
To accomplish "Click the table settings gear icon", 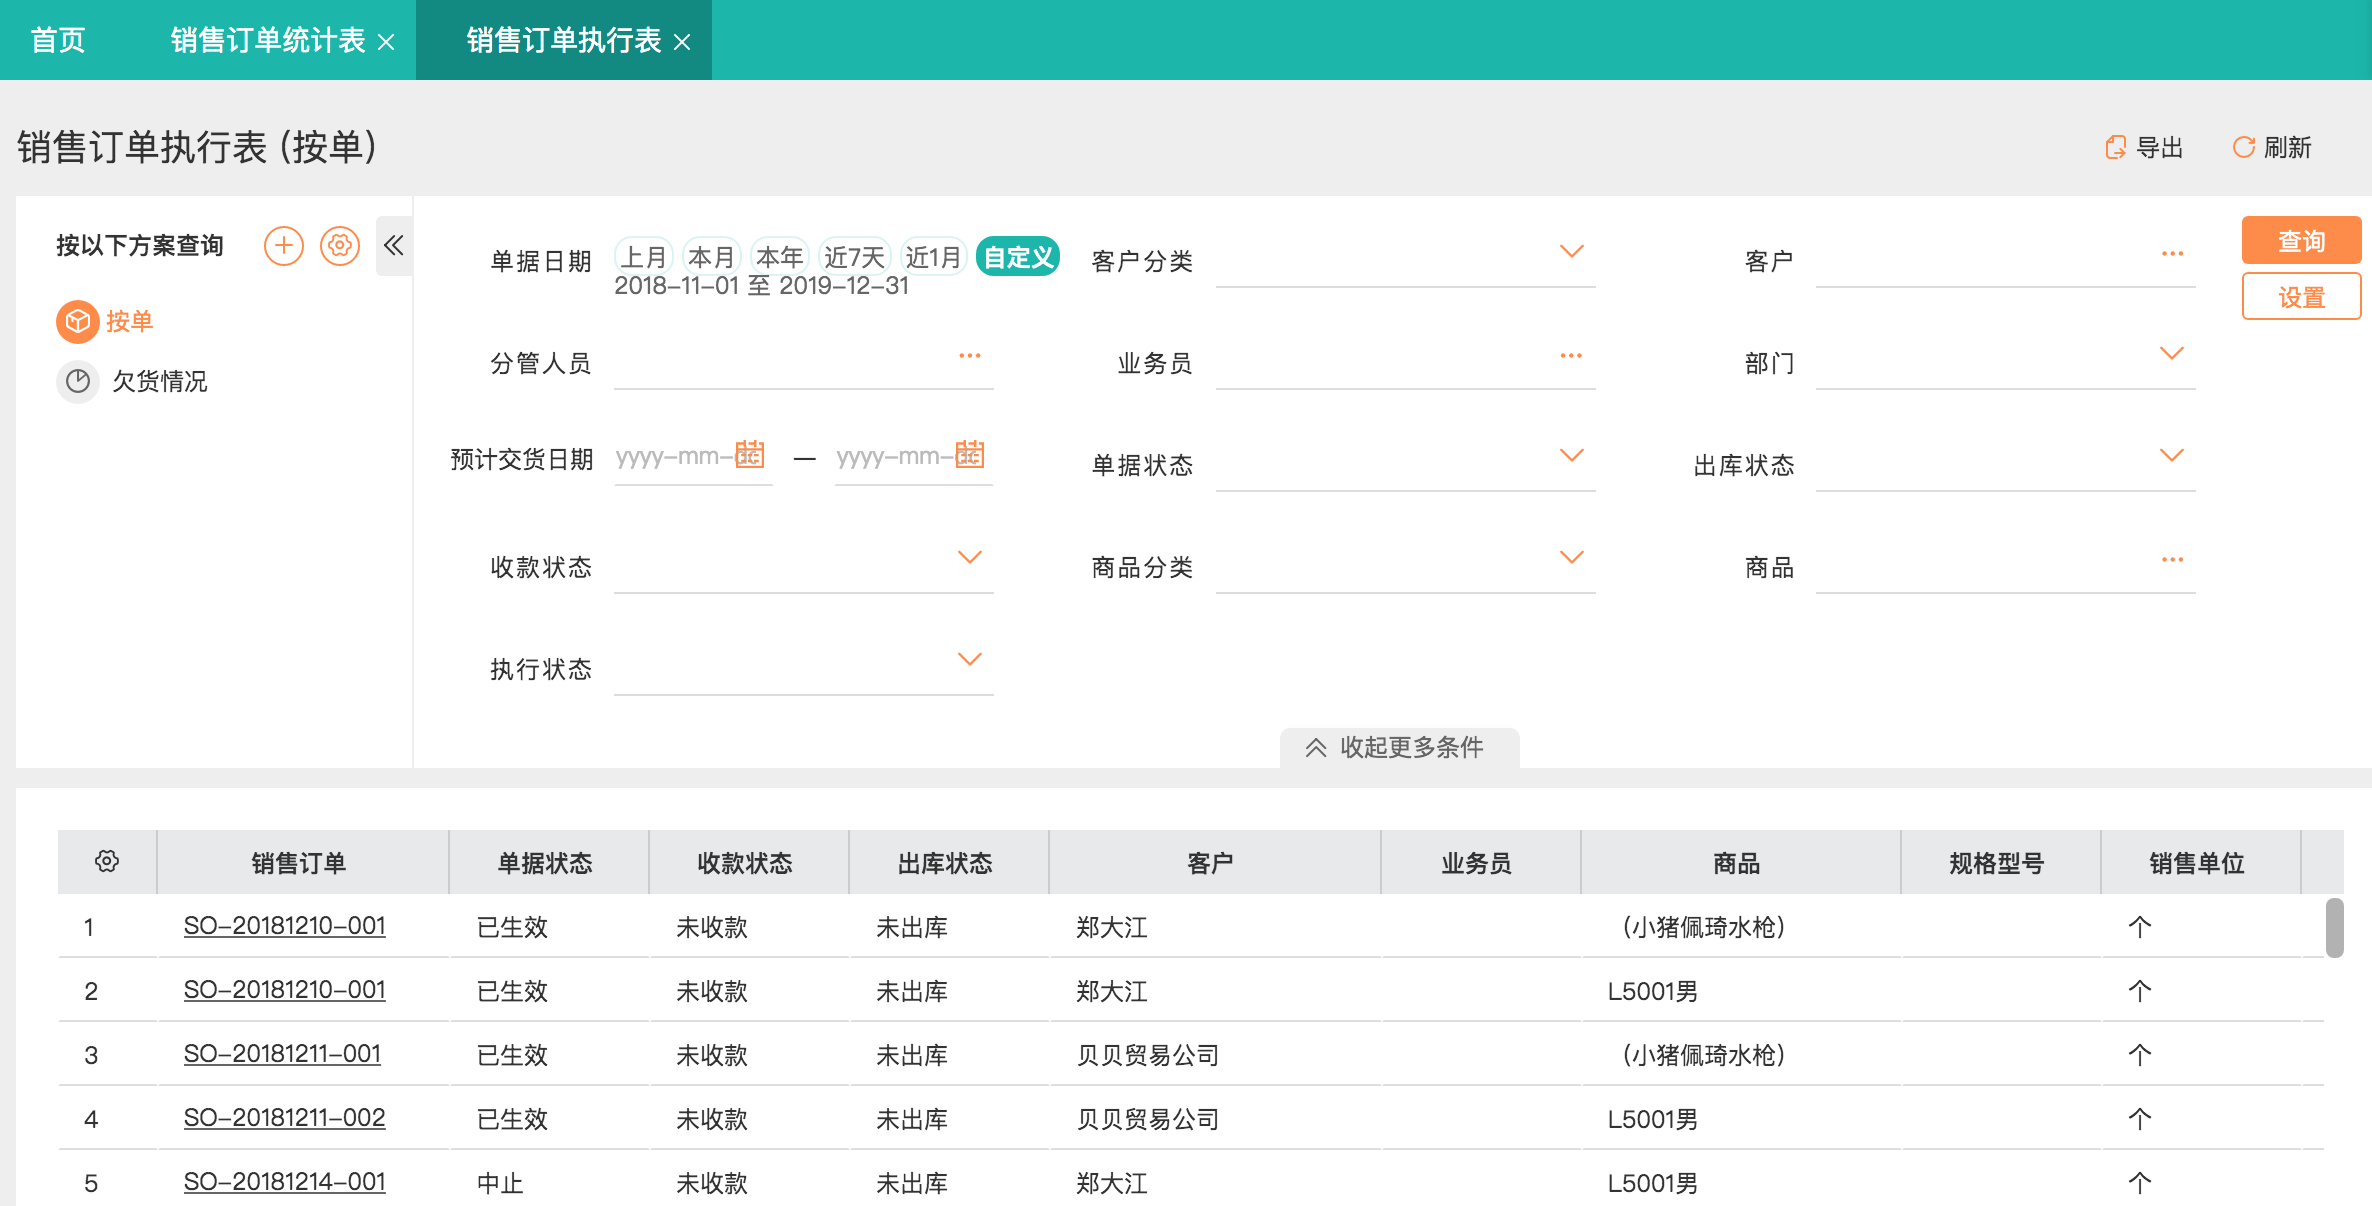I will pos(106,860).
